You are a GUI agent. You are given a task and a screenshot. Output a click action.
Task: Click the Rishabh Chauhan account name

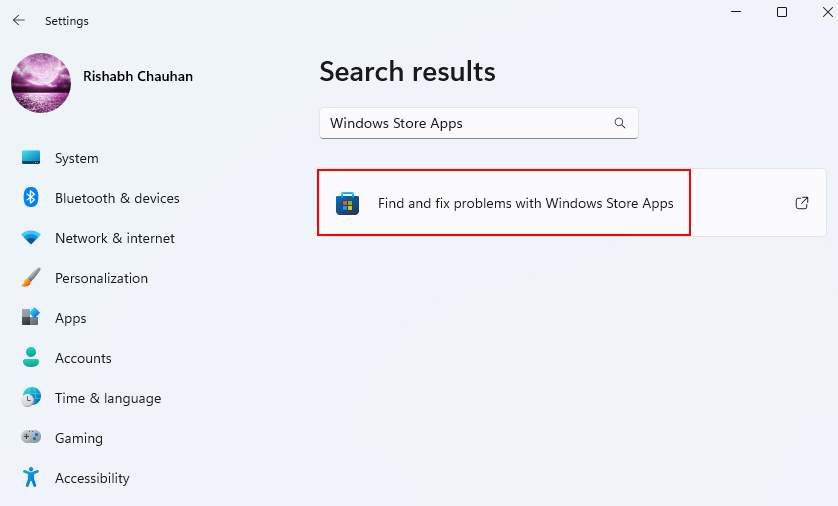coord(138,76)
